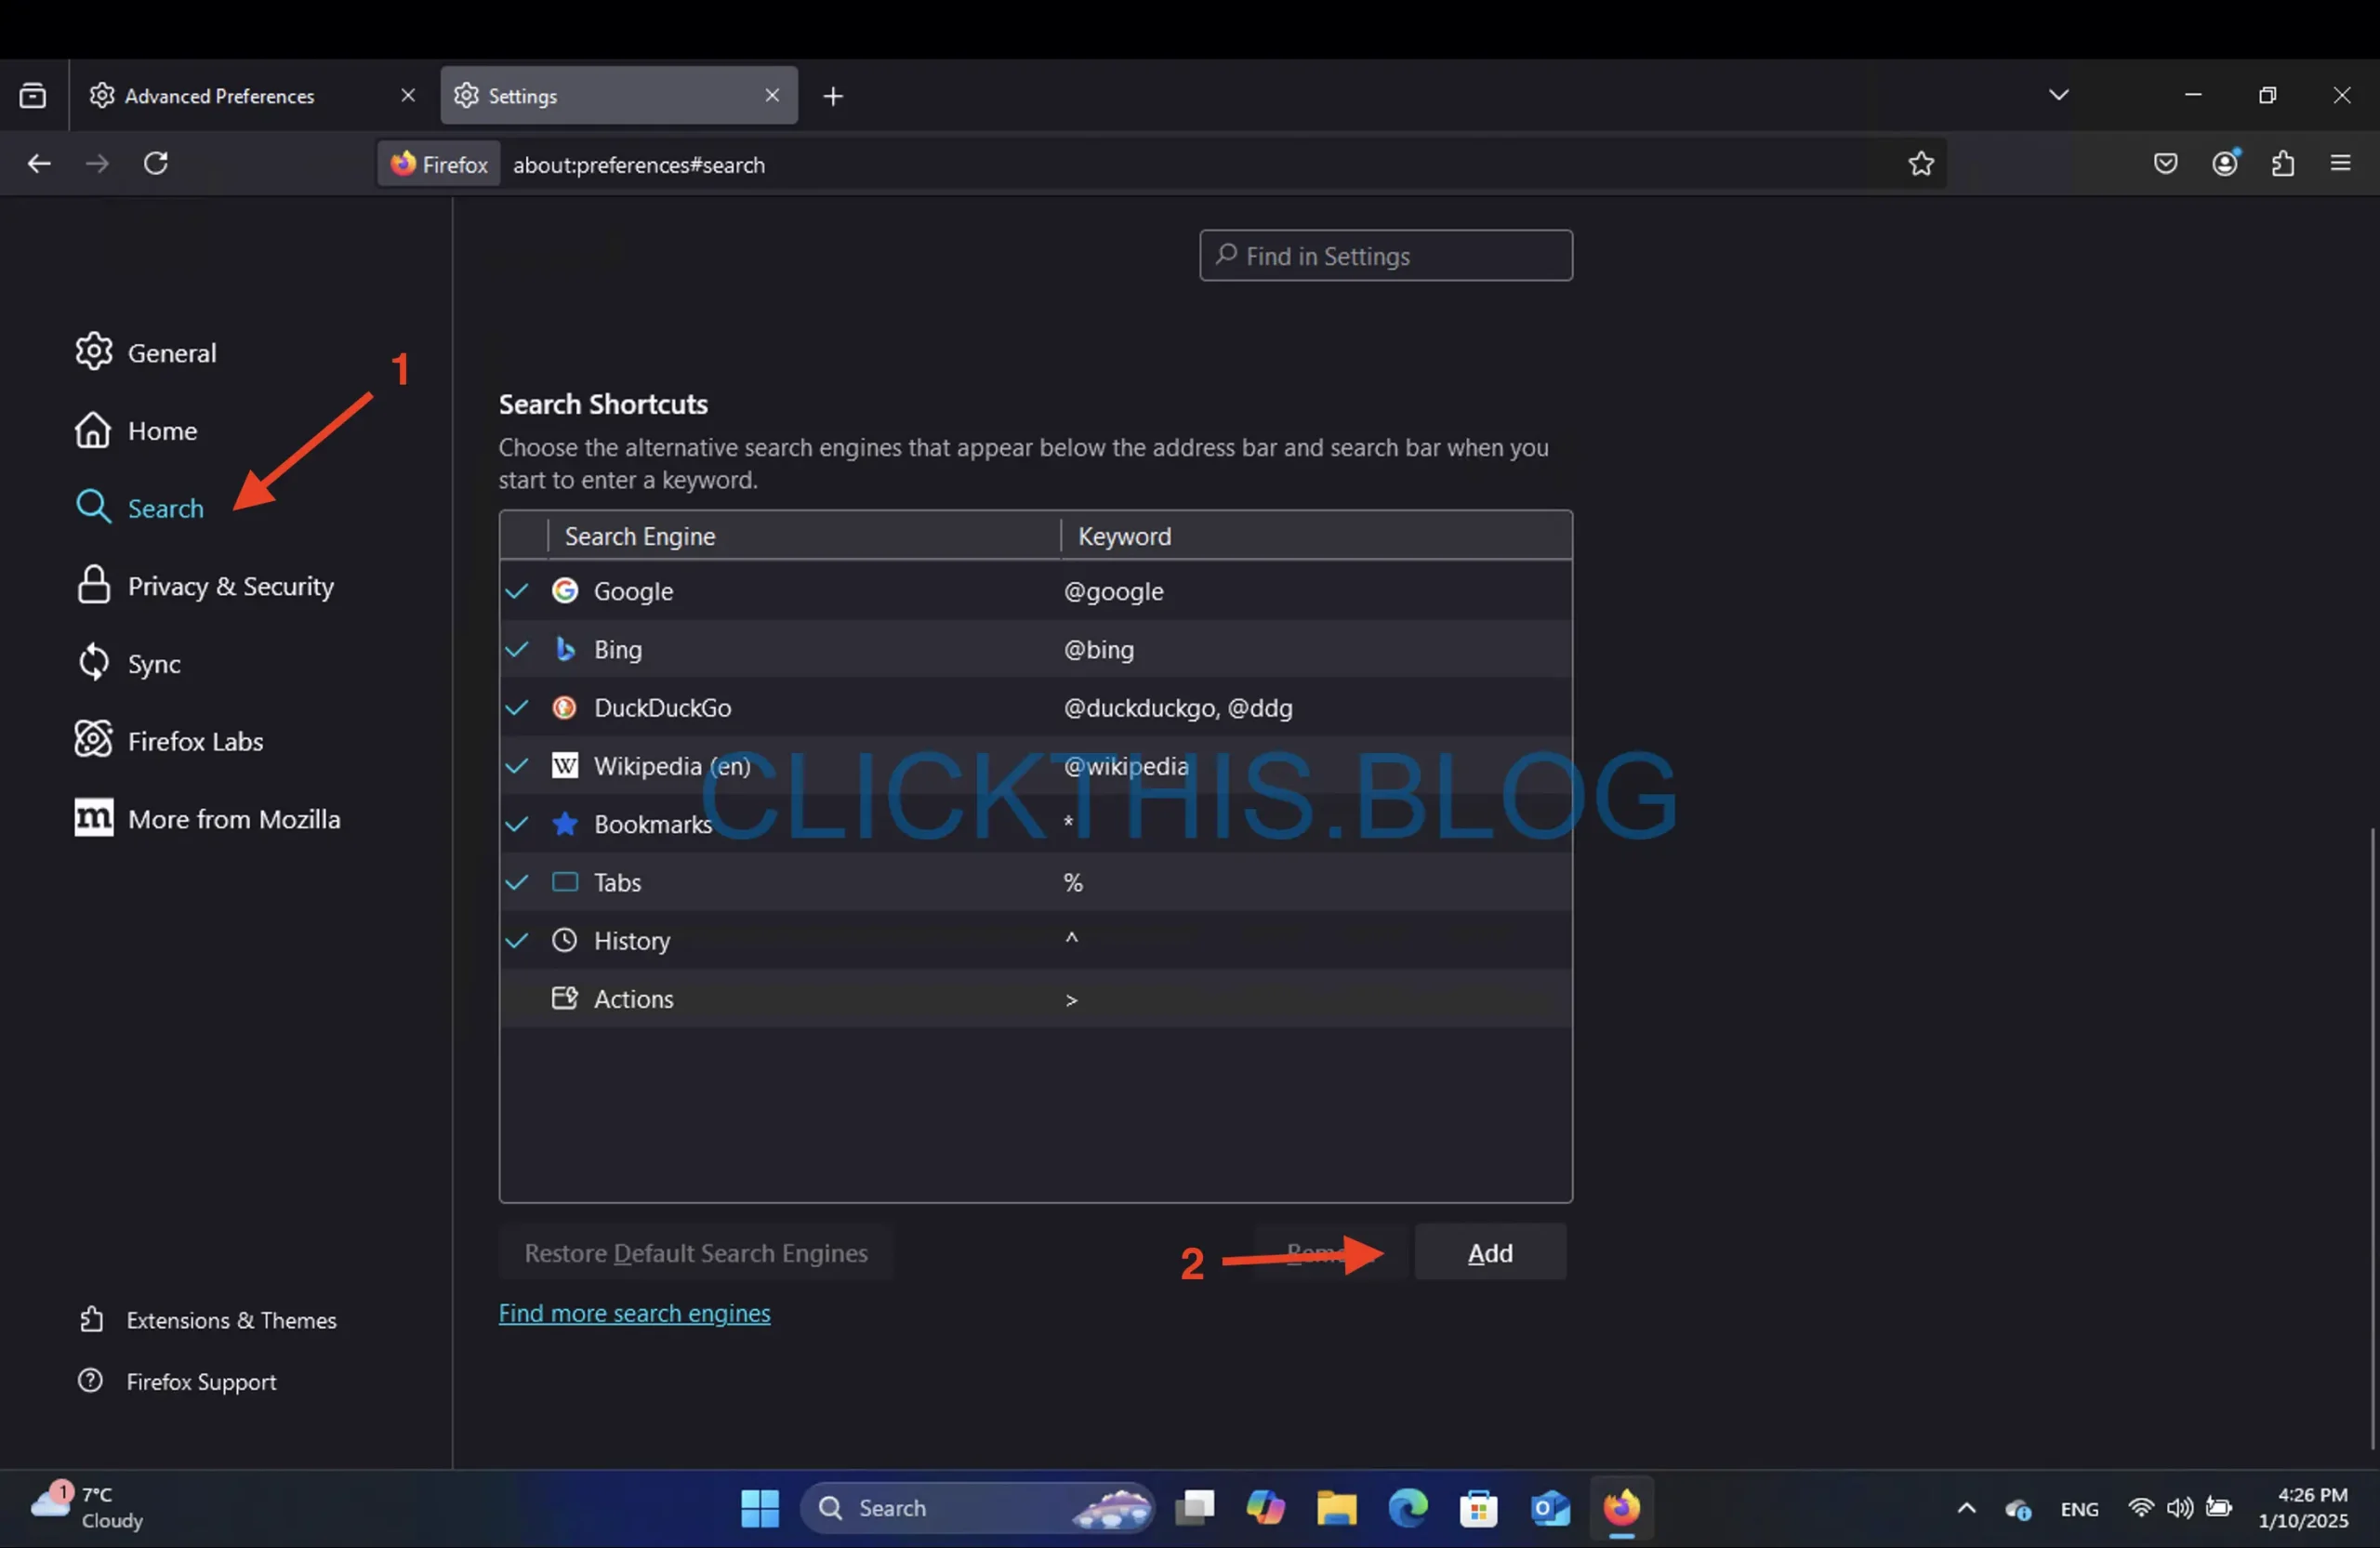Reload the page with refresh icon
Viewport: 2380px width, 1548px height.
point(156,163)
